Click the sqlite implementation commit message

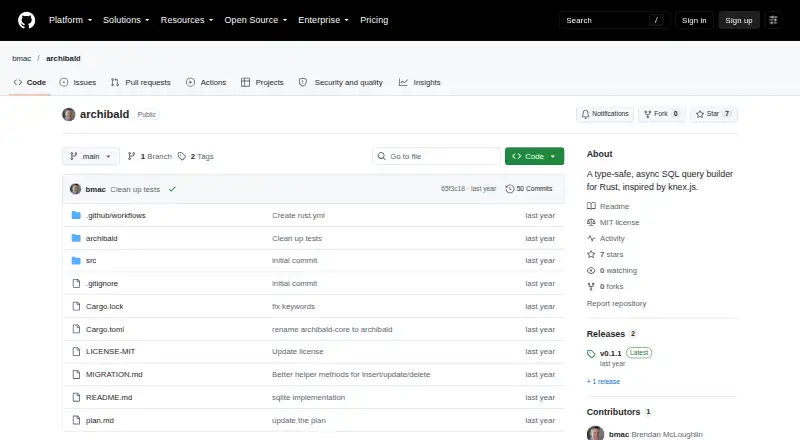pyautogui.click(x=309, y=397)
